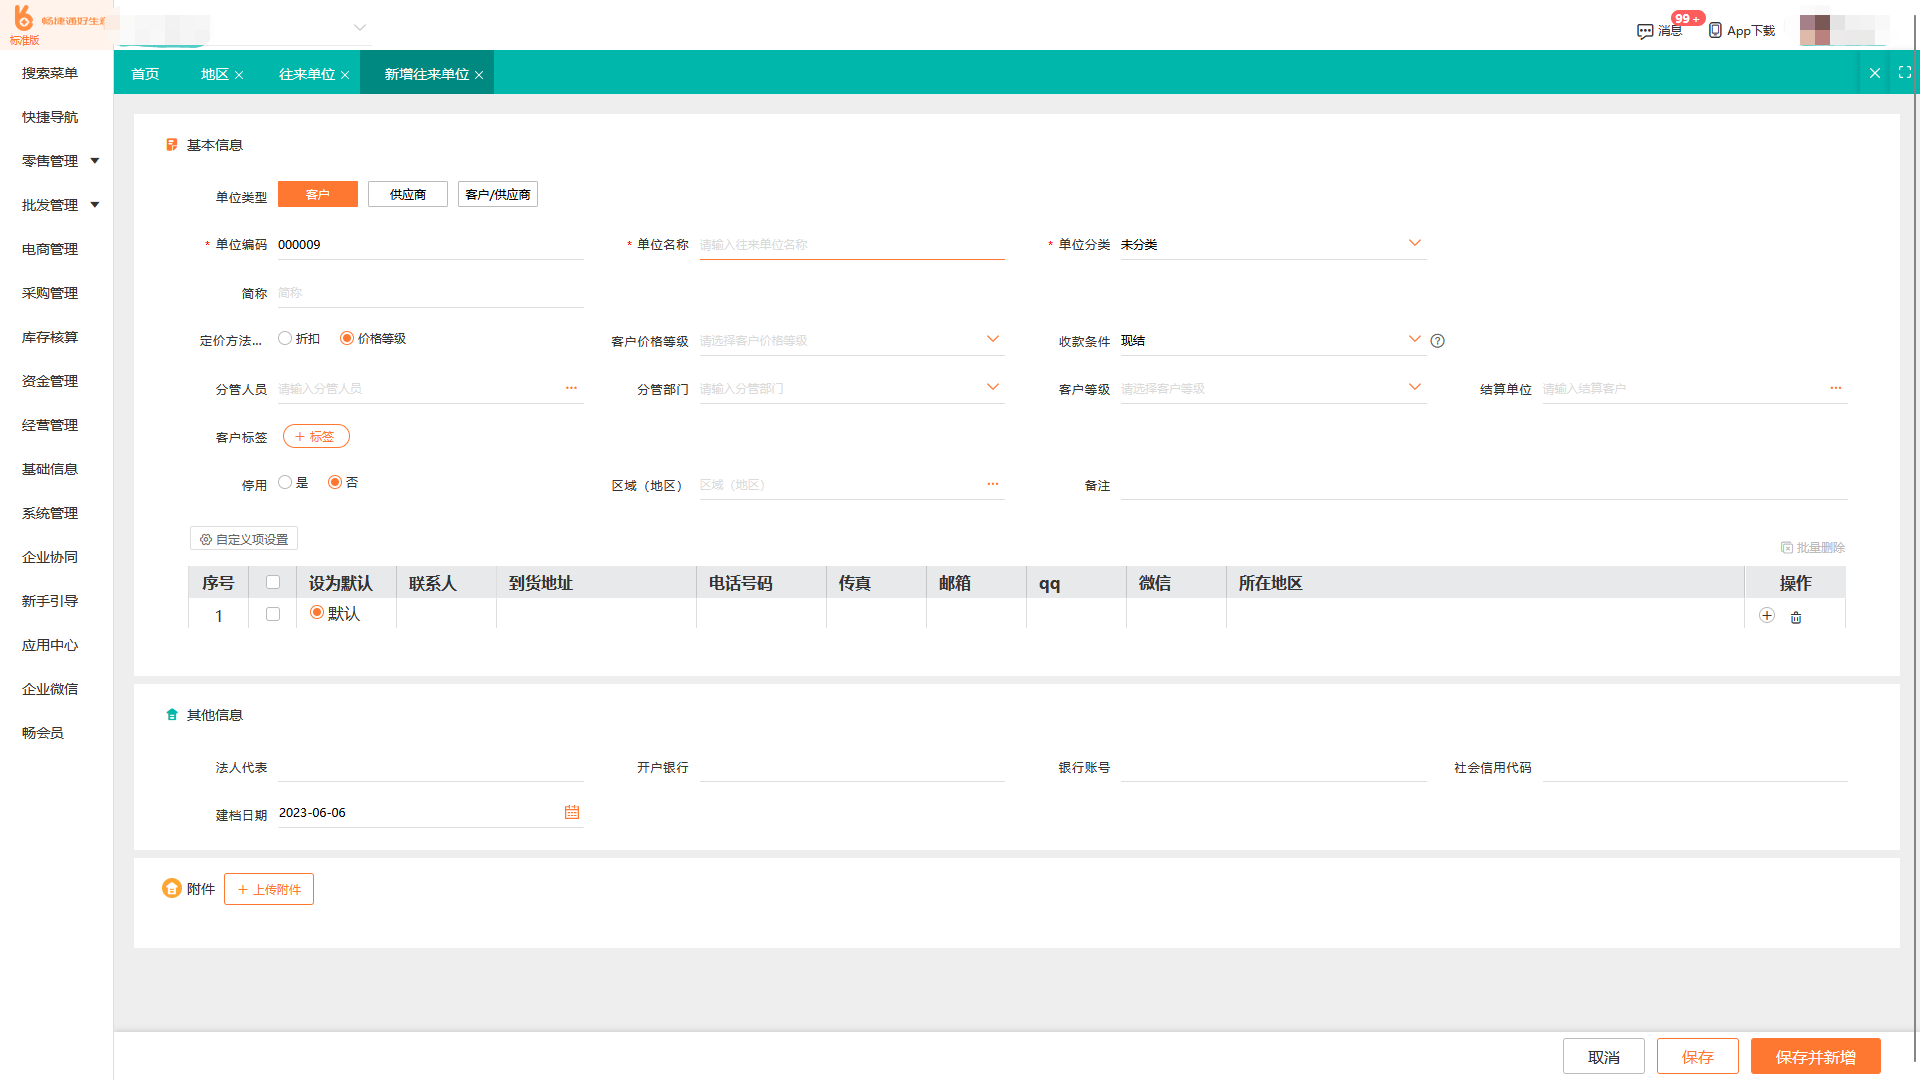The height and width of the screenshot is (1080, 1920).
Task: Click the 供应商 unit type icon button
Action: point(406,195)
